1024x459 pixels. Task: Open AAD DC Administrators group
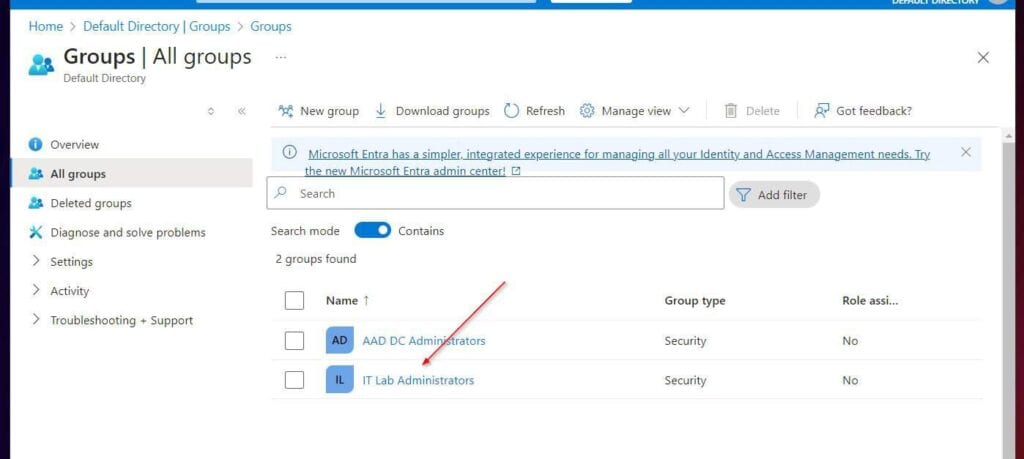[424, 341]
